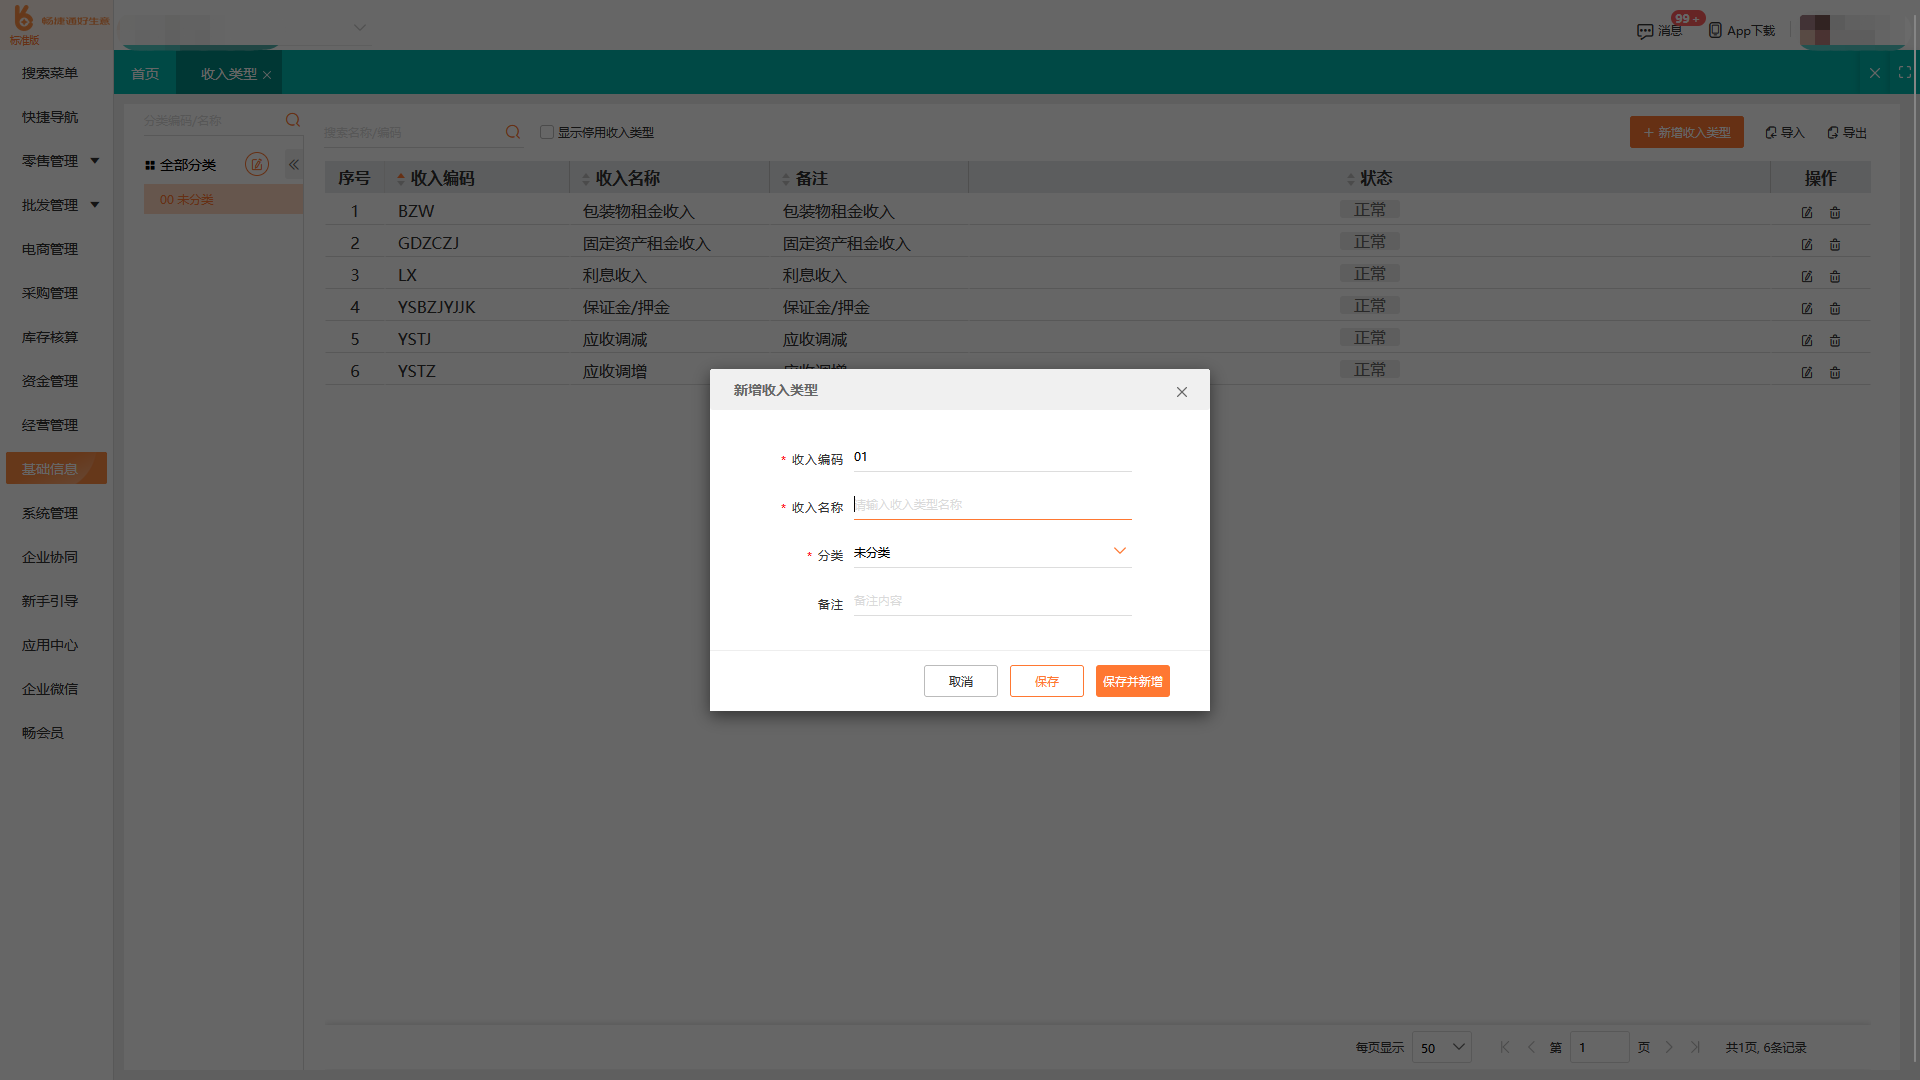
Task: Toggle 显示停用收入类型 checkbox
Action: click(x=547, y=132)
